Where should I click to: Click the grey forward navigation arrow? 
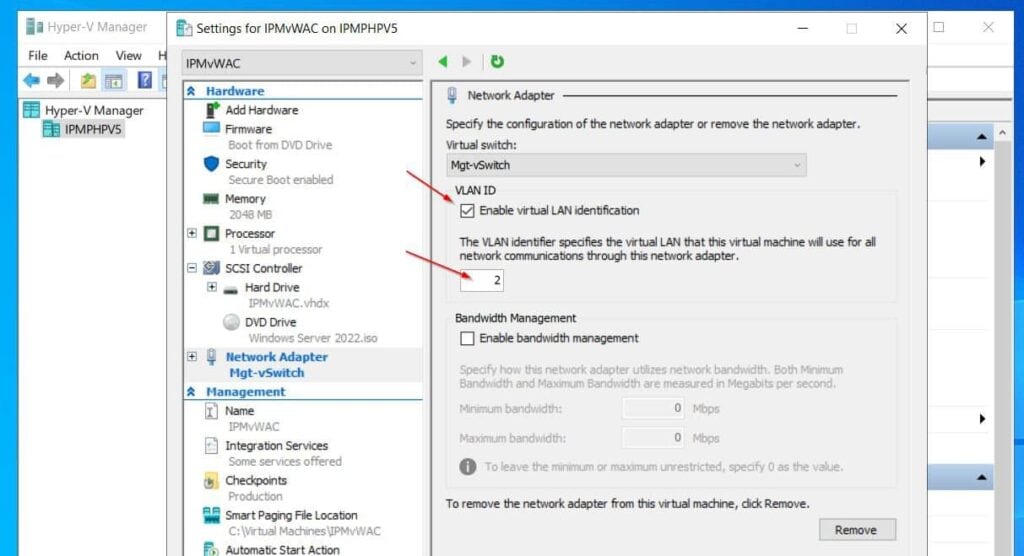tap(466, 61)
